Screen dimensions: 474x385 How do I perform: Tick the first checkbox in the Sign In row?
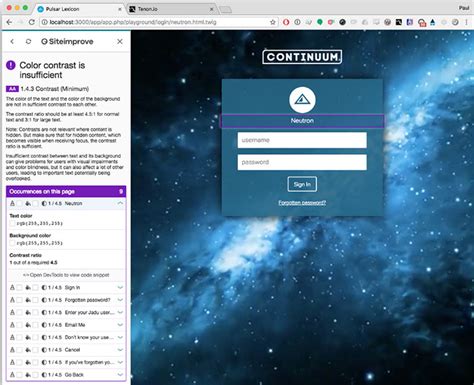point(19,287)
